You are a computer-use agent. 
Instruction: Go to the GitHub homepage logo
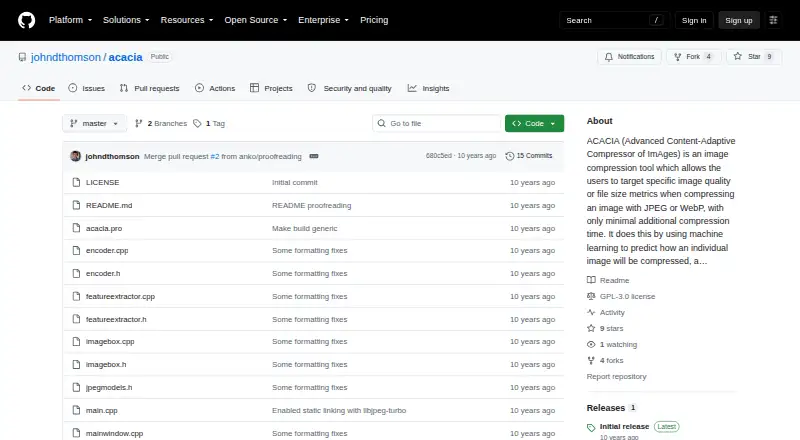coord(27,20)
